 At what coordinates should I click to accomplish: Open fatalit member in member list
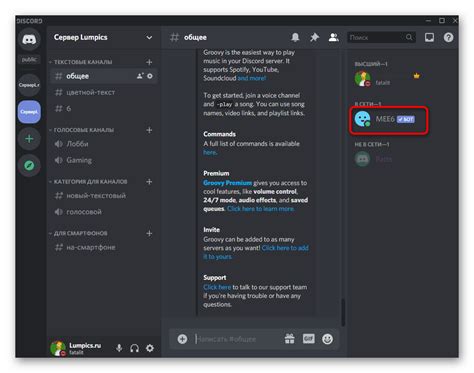[x=388, y=79]
